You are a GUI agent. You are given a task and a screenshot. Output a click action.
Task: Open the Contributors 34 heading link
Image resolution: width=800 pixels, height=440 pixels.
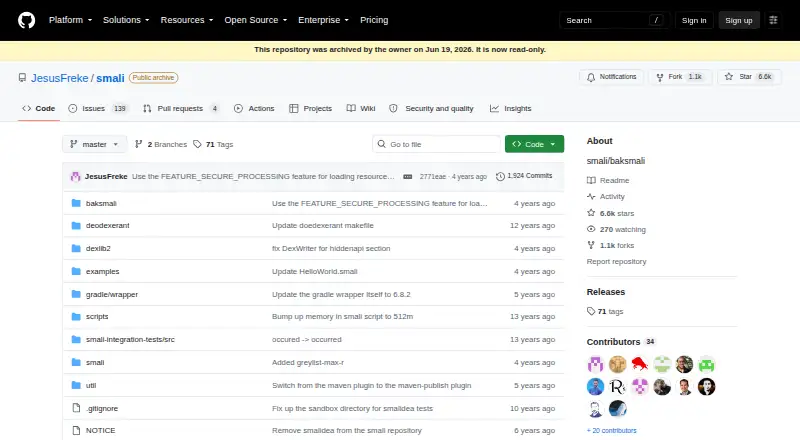pos(621,342)
